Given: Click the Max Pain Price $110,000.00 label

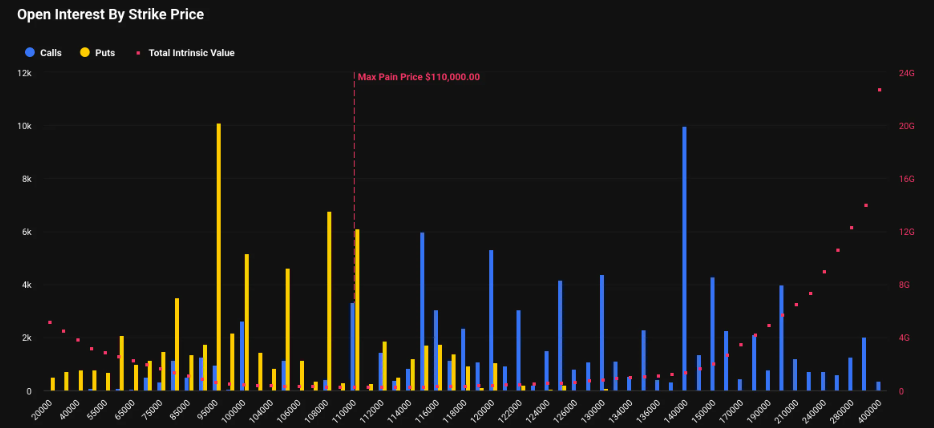Looking at the screenshot, I should 419,77.
